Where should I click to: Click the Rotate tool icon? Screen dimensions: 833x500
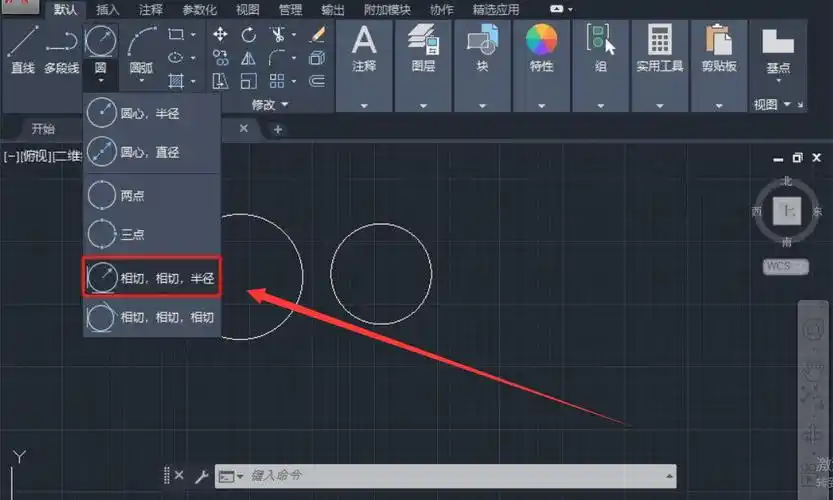click(x=249, y=35)
